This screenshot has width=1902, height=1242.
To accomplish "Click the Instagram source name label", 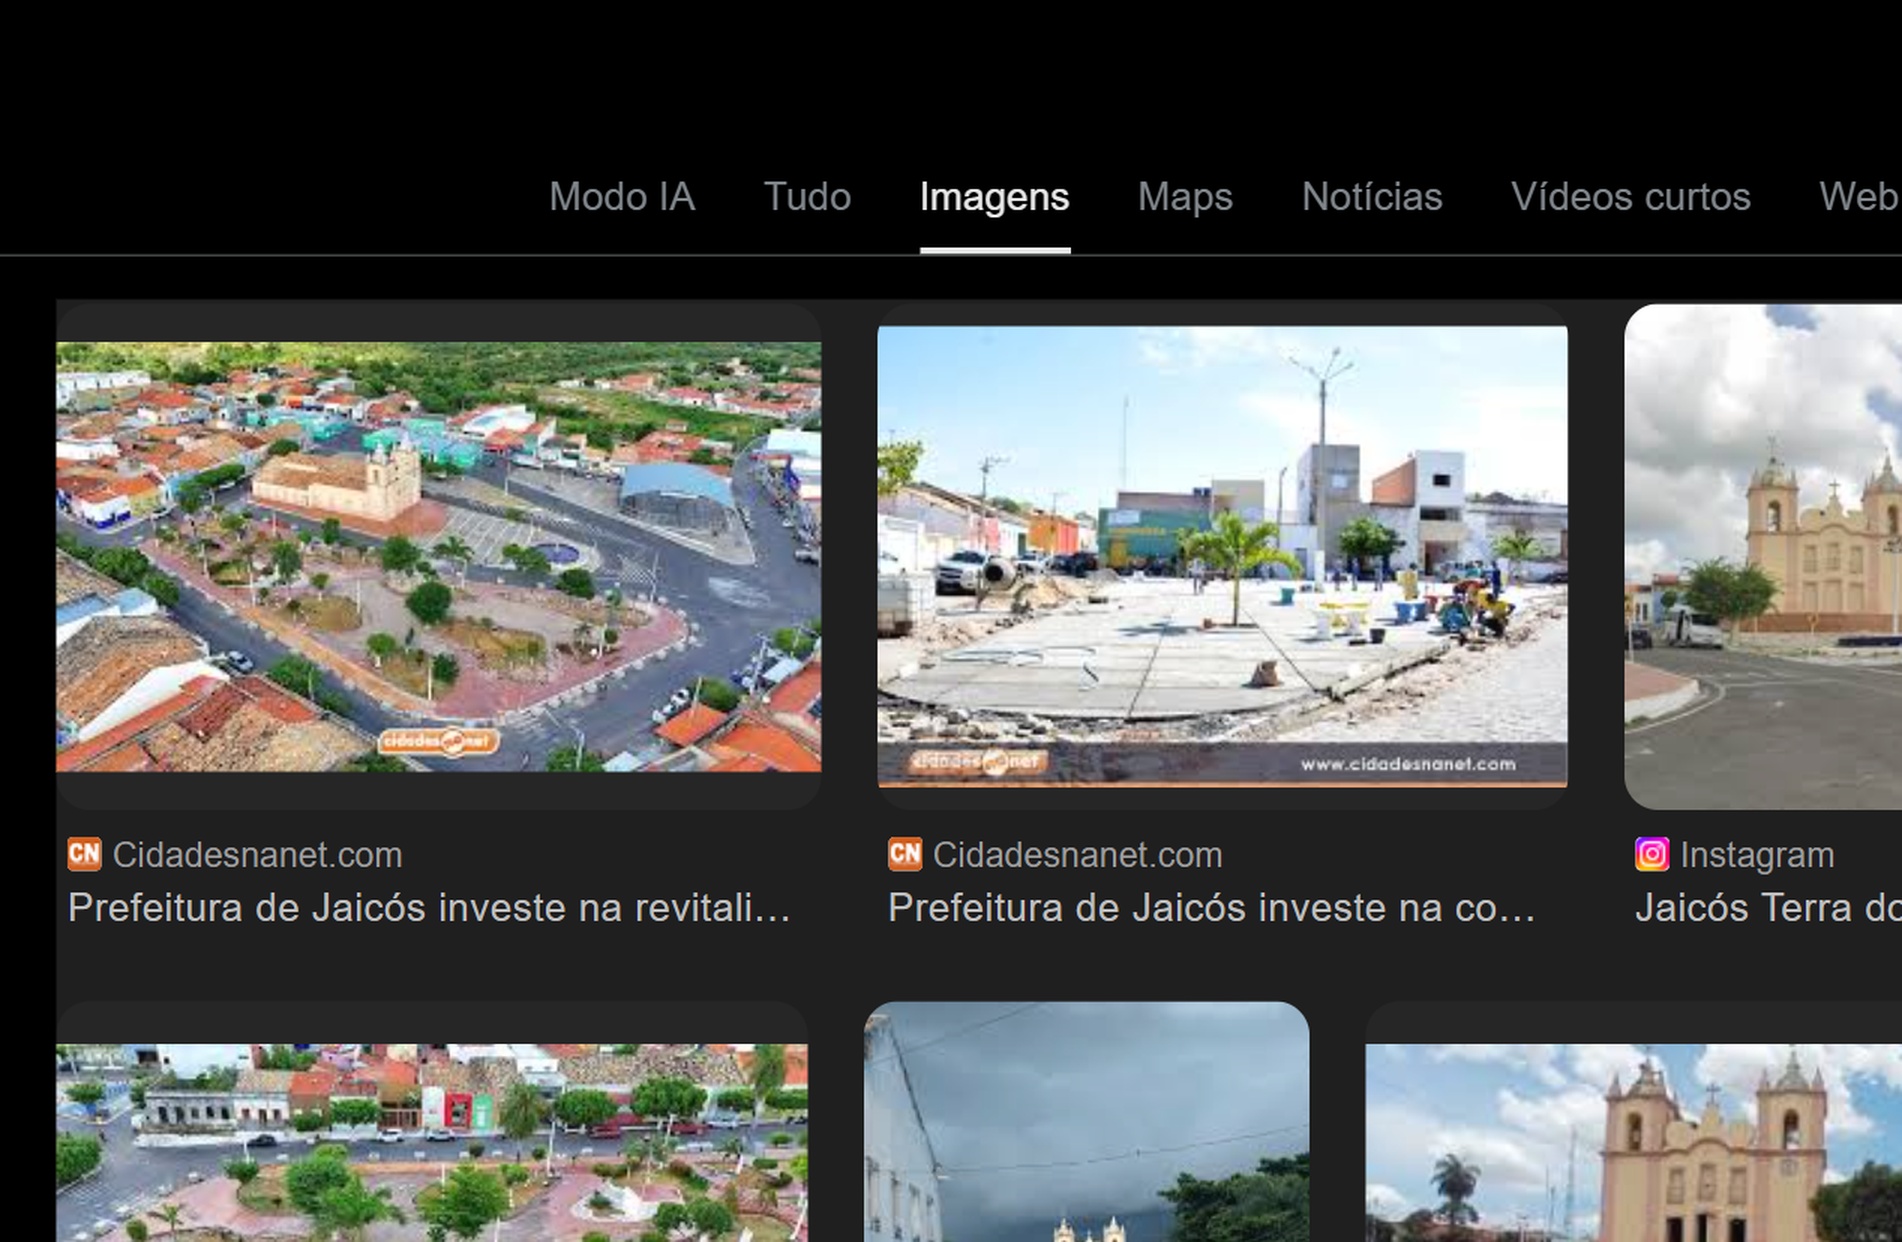I will [1756, 855].
